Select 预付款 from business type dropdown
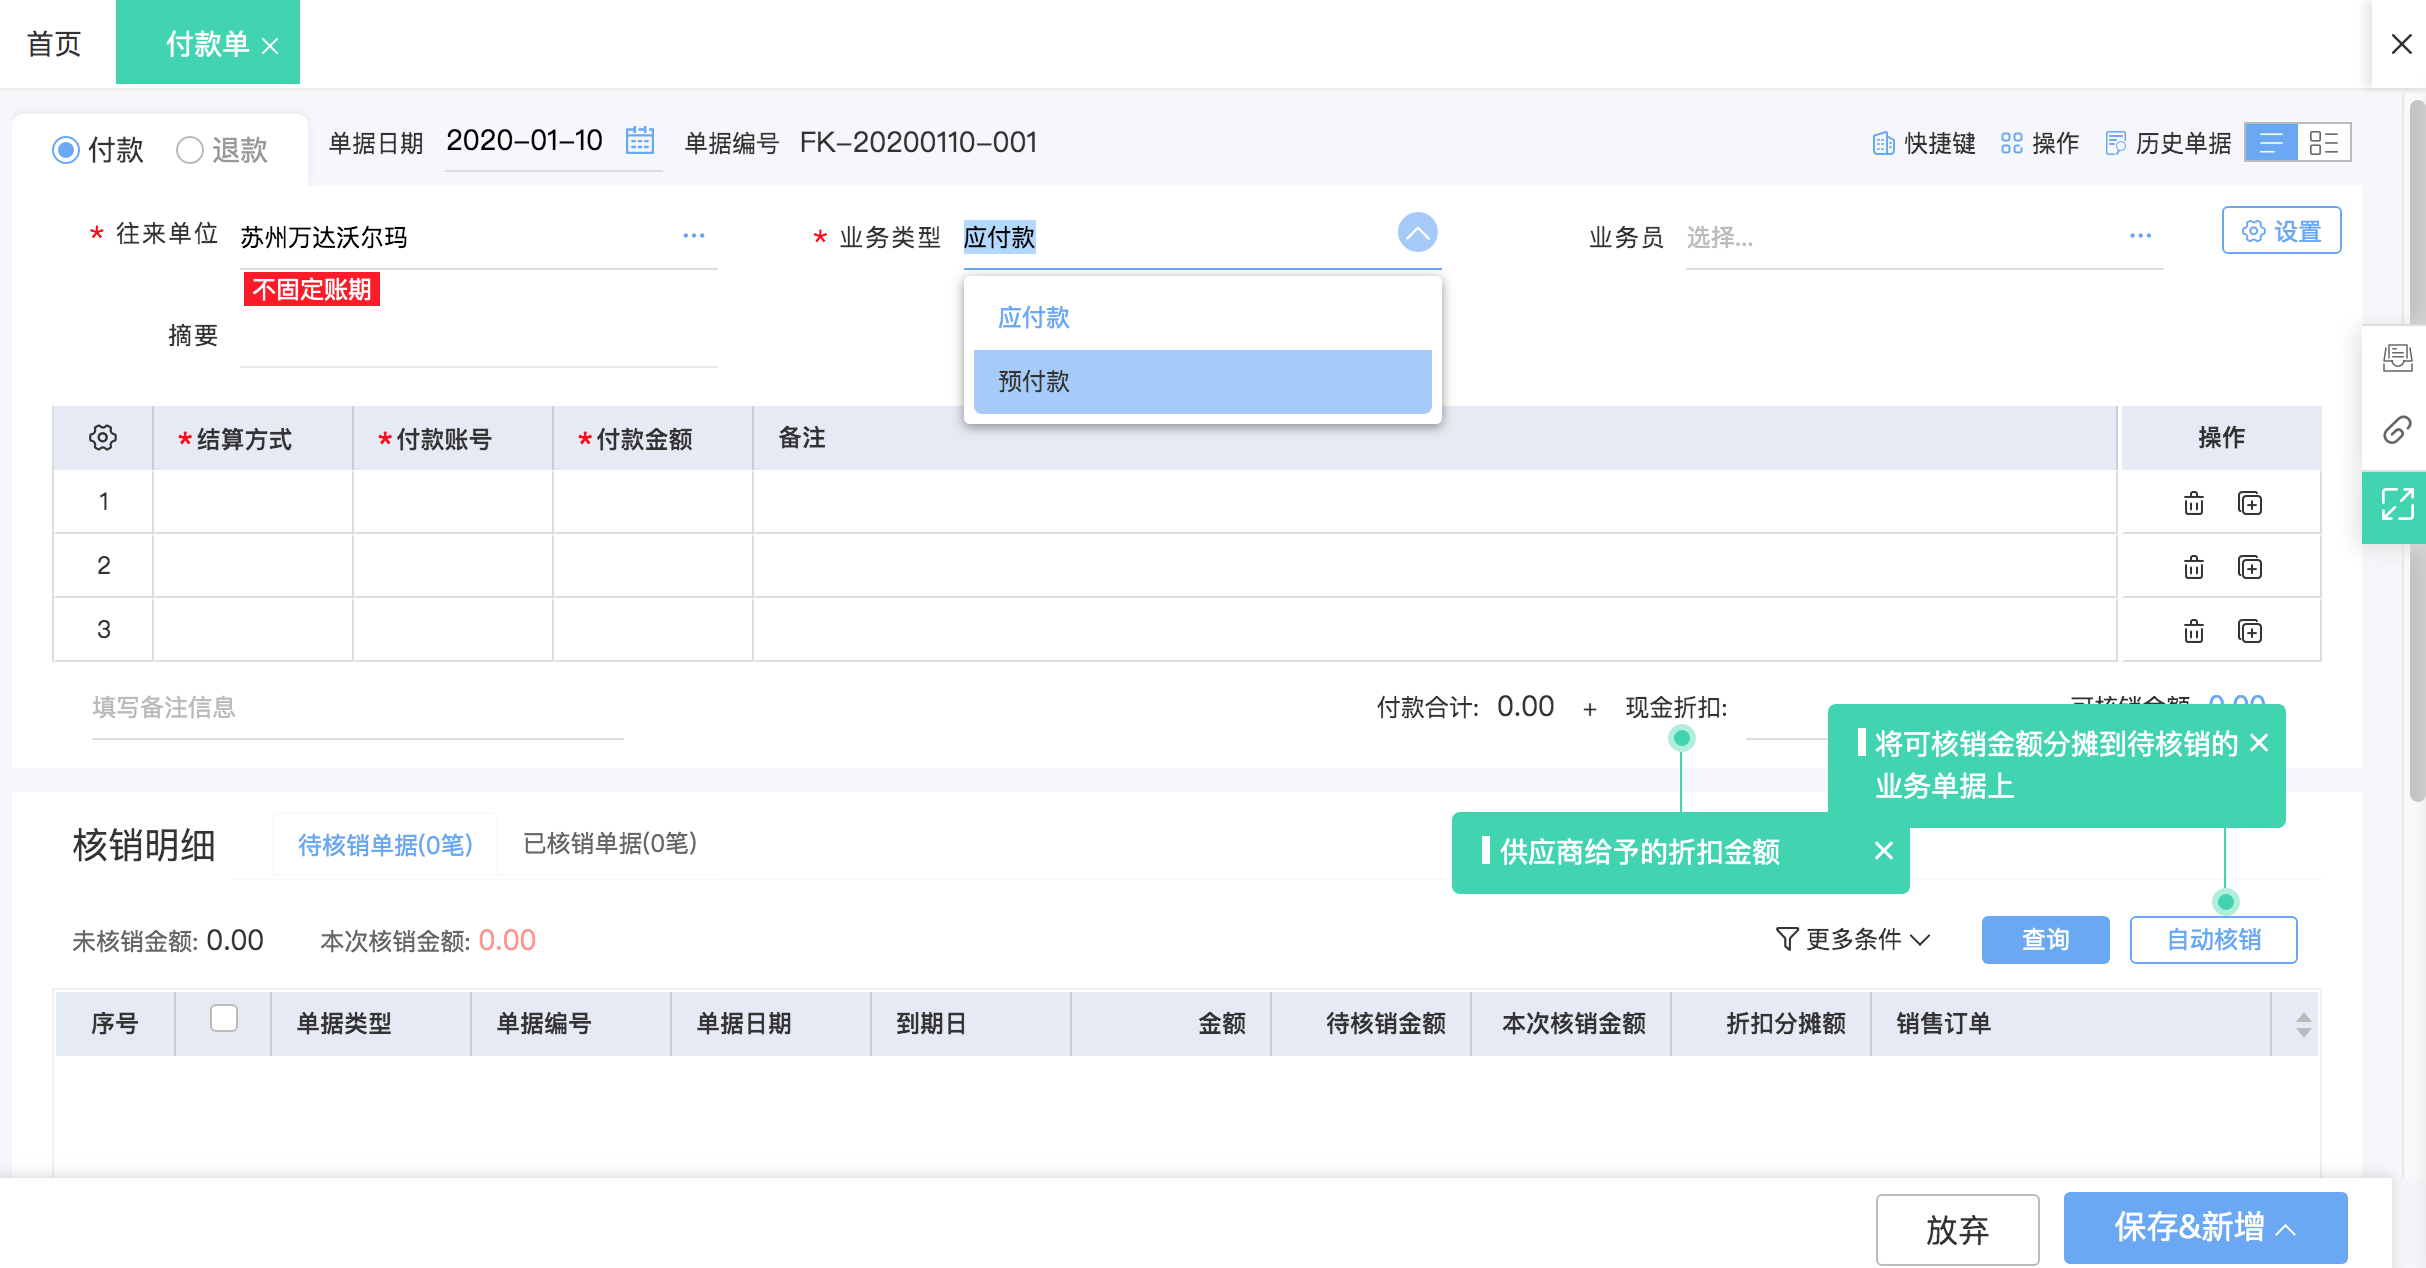This screenshot has width=2426, height=1268. pos(1200,380)
